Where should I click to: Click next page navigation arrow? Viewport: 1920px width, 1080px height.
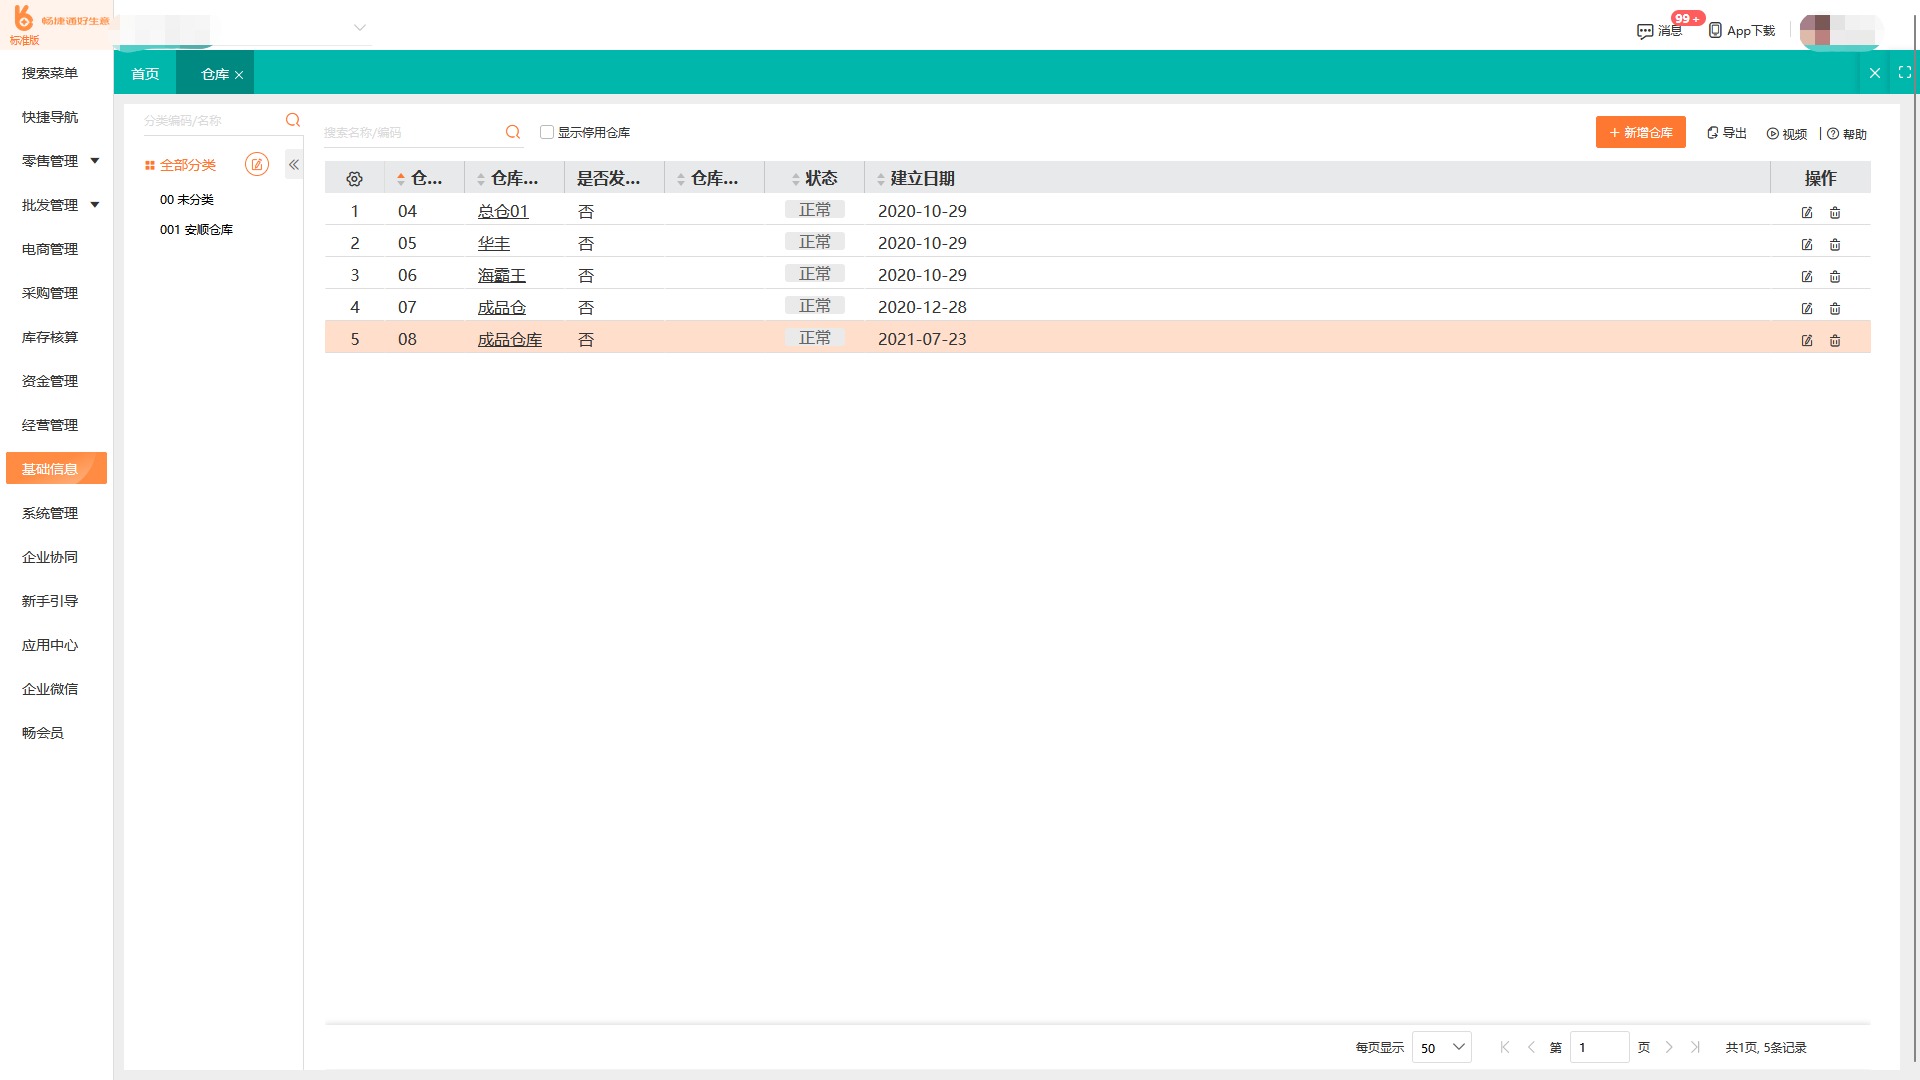pyautogui.click(x=1669, y=1047)
